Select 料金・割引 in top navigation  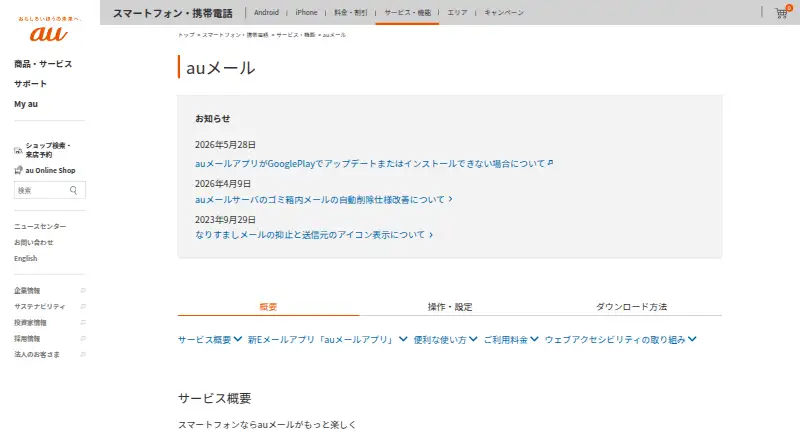(351, 12)
